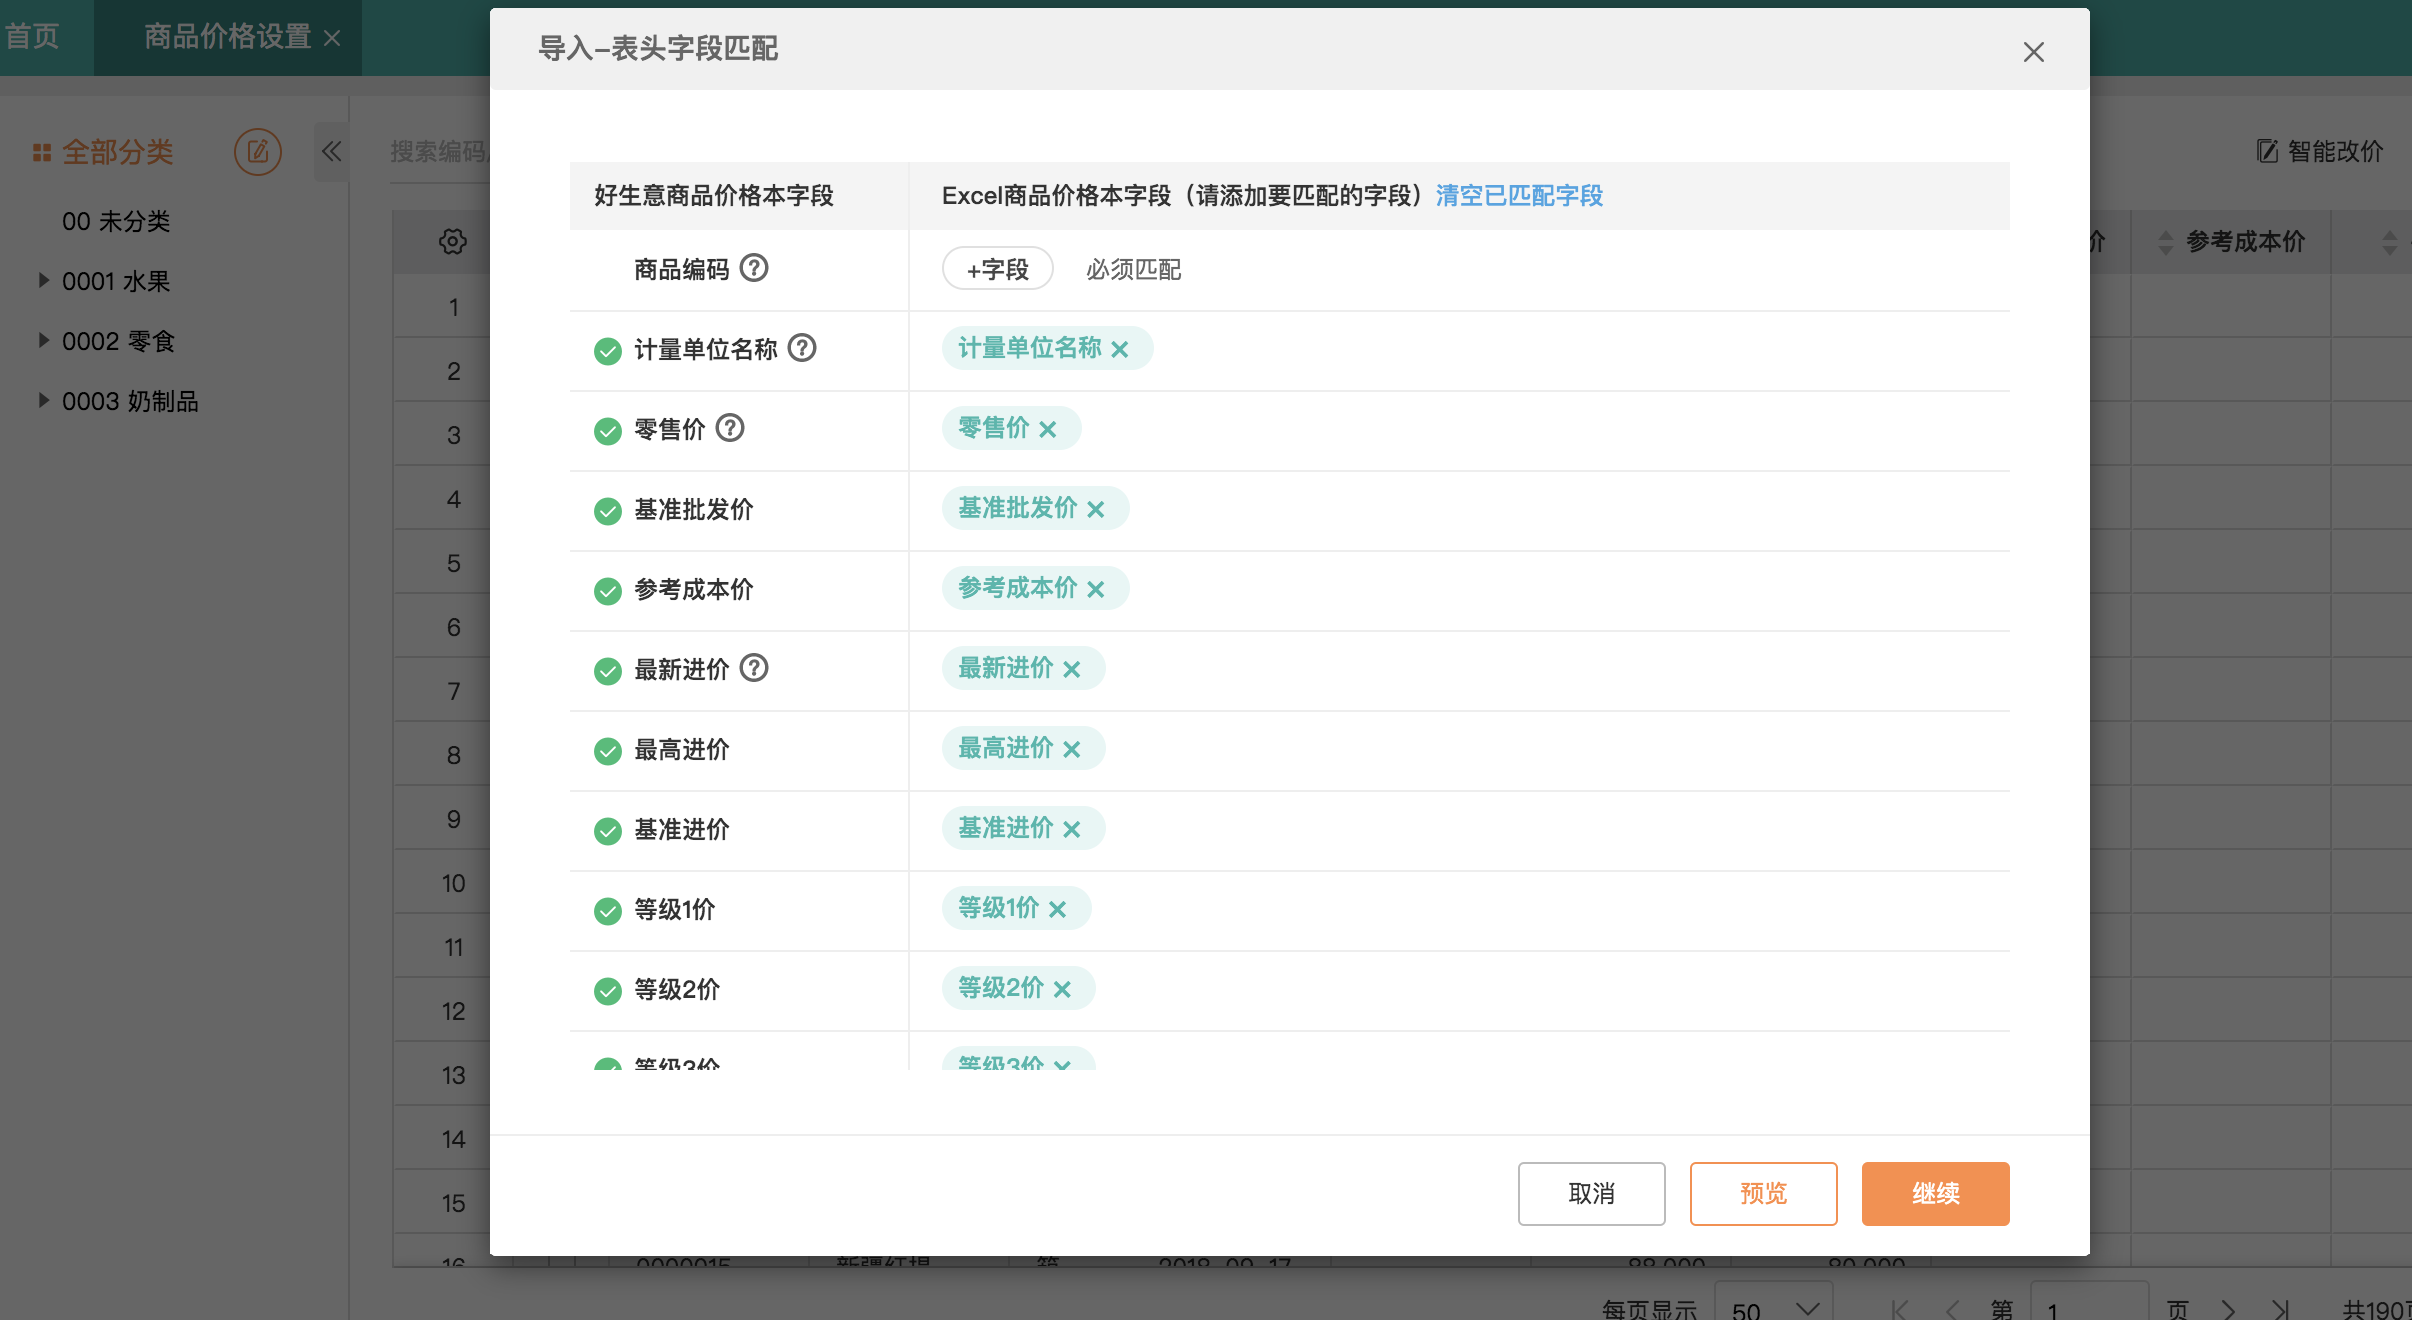Image resolution: width=2412 pixels, height=1320 pixels.
Task: Click help icon next to 计量单位名称
Action: (803, 348)
